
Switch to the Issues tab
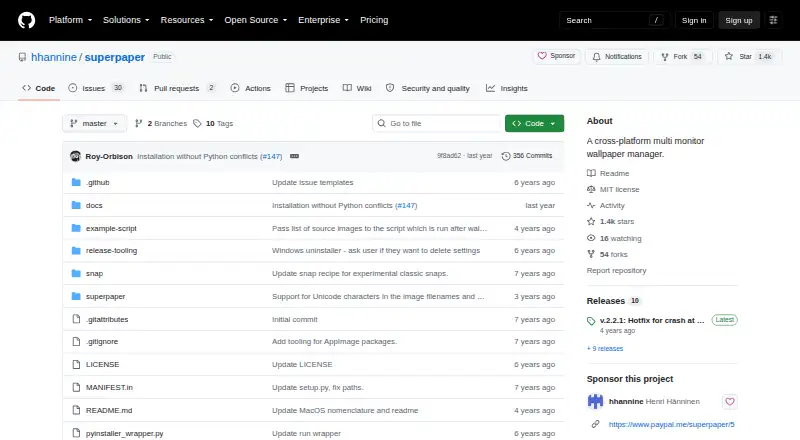coord(96,88)
